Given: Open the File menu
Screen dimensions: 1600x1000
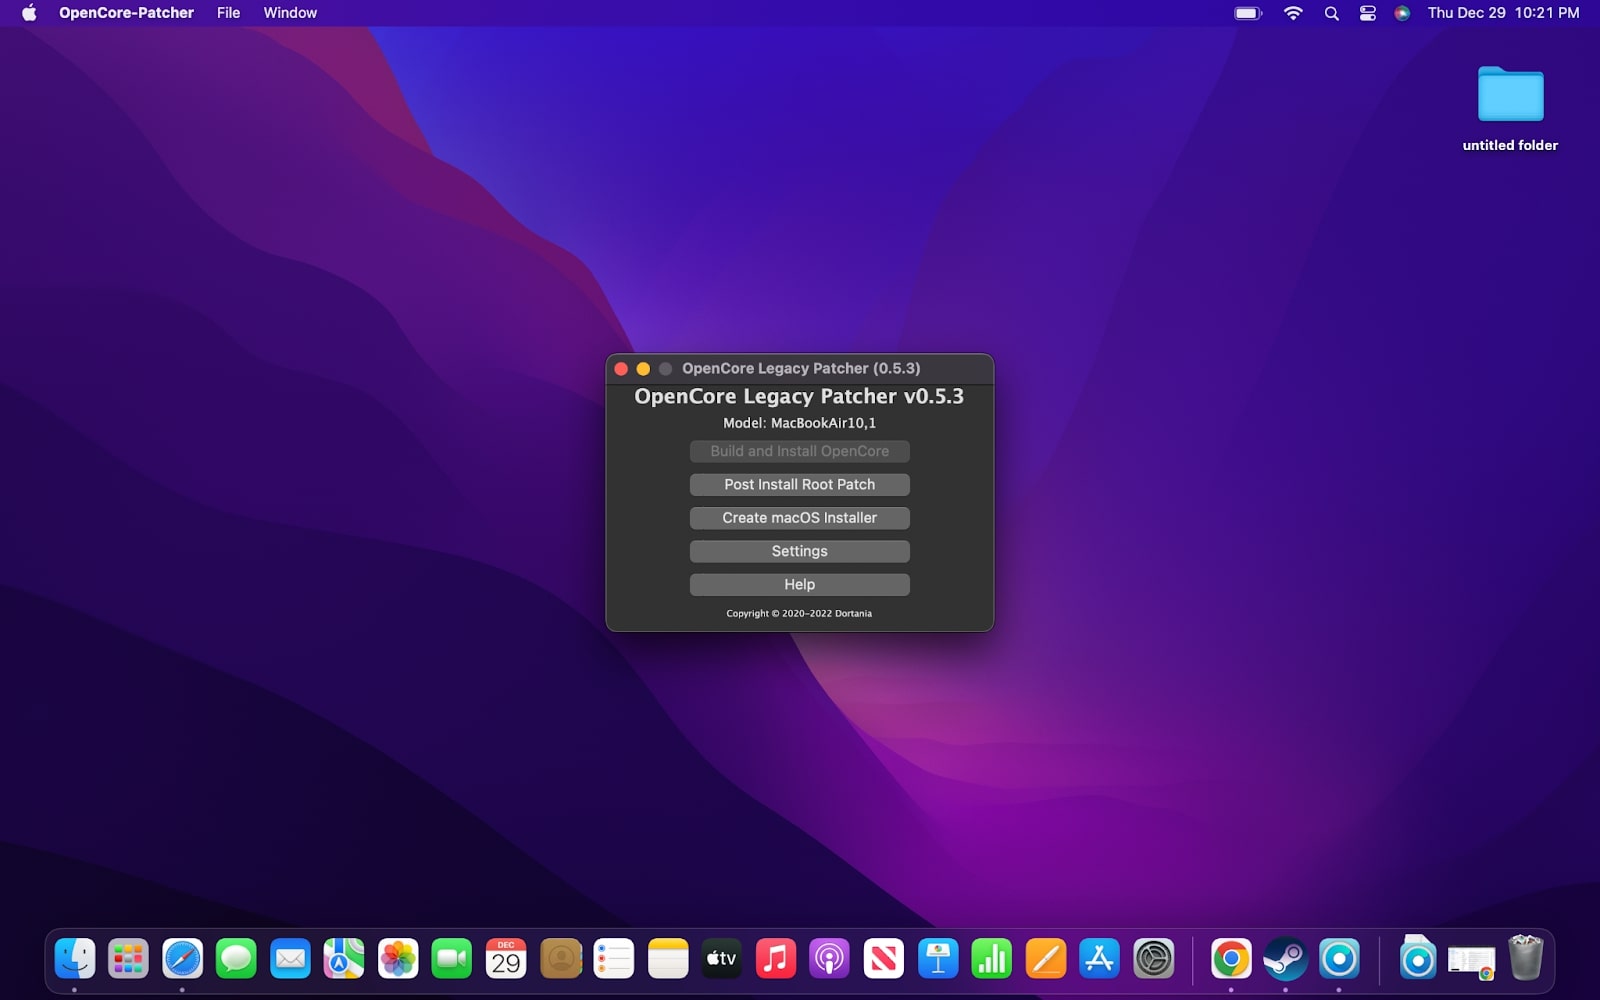Looking at the screenshot, I should coord(228,13).
